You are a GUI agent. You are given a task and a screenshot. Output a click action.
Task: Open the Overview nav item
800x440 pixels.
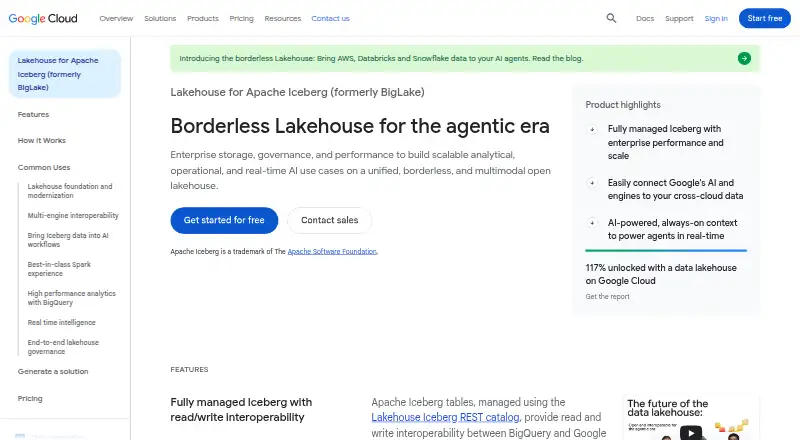tap(116, 18)
